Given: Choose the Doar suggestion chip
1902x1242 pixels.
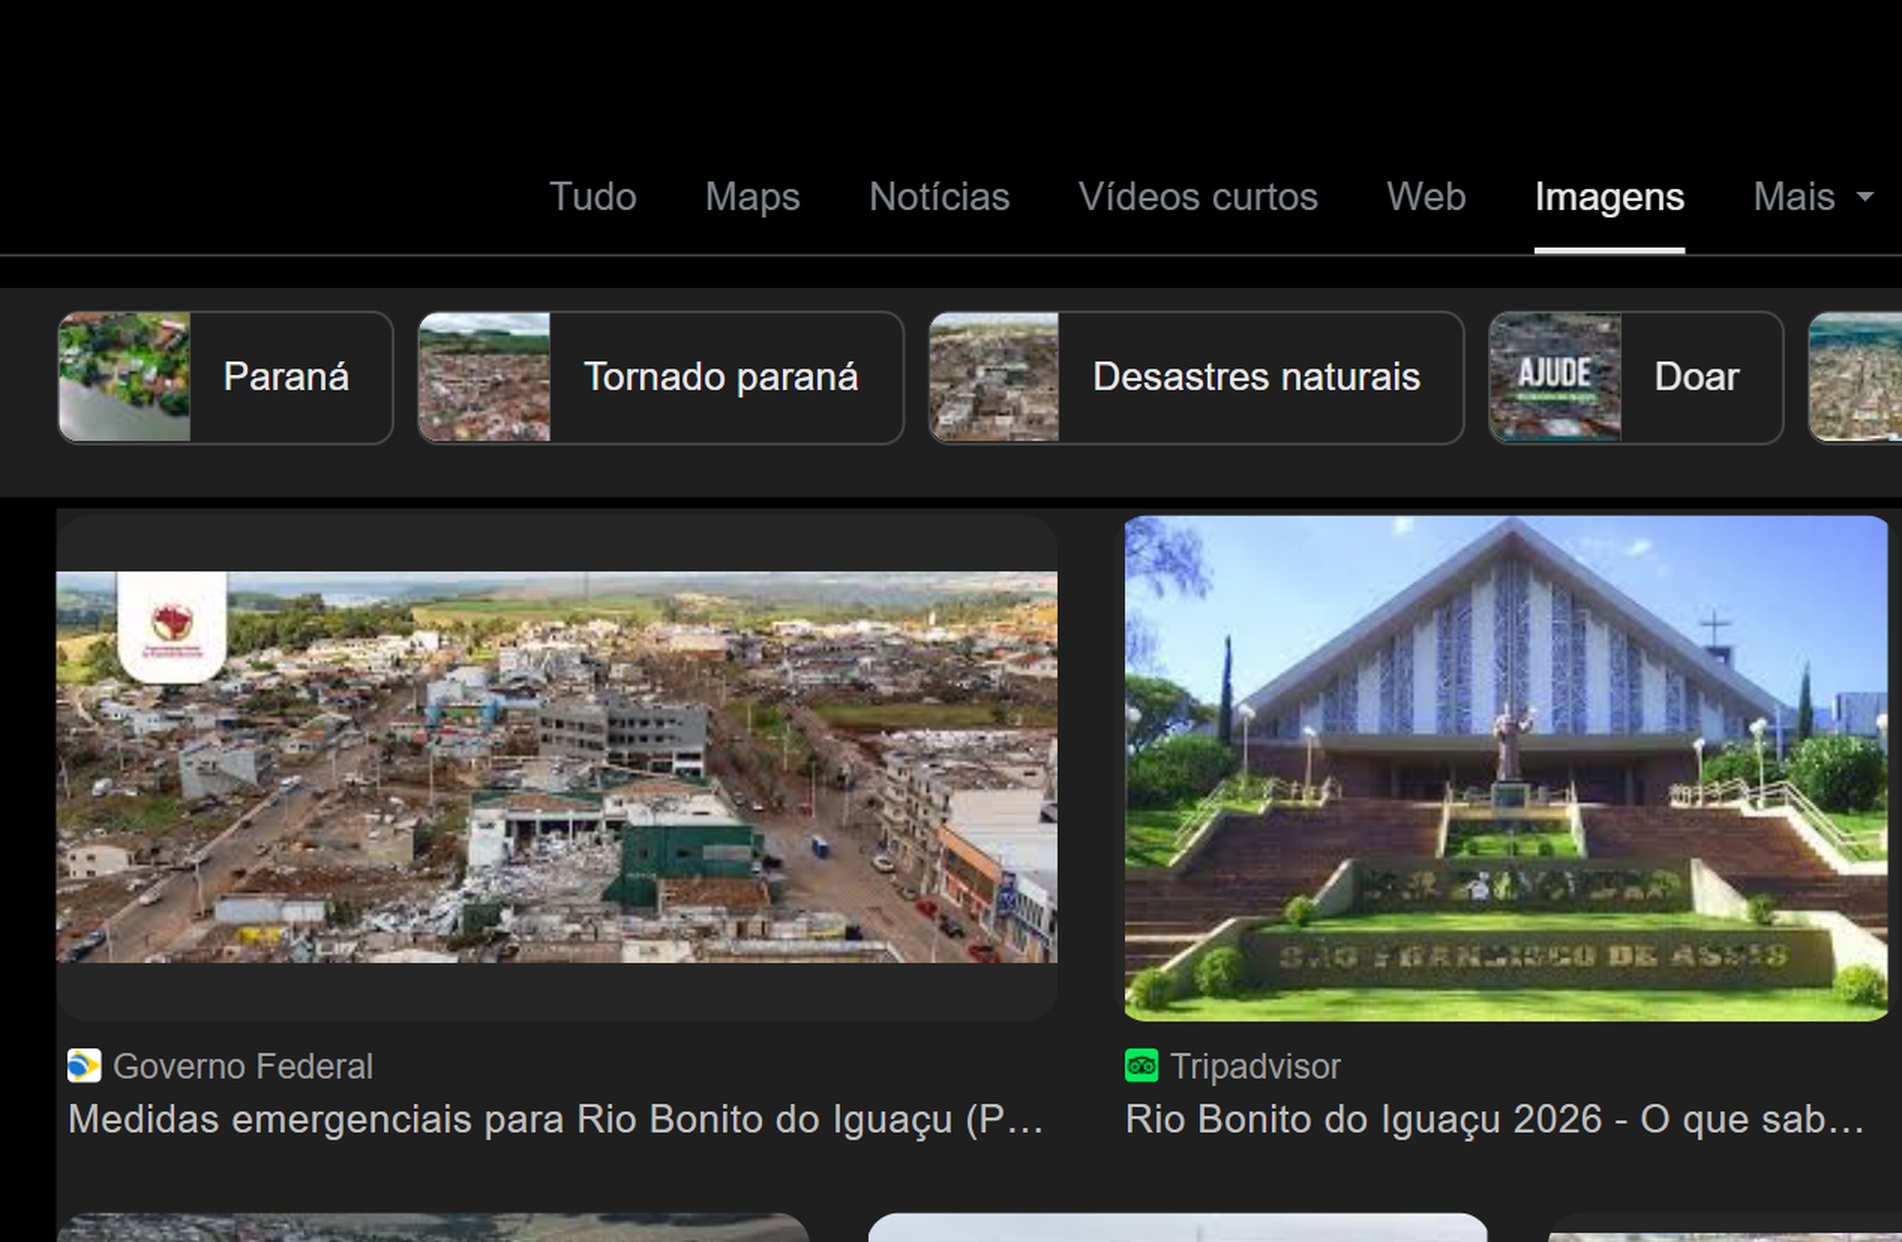Looking at the screenshot, I should coord(1635,377).
